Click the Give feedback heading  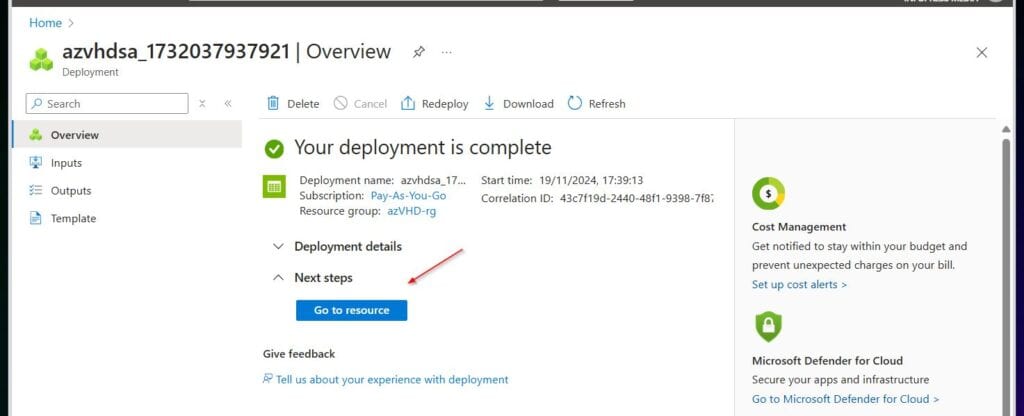[299, 354]
